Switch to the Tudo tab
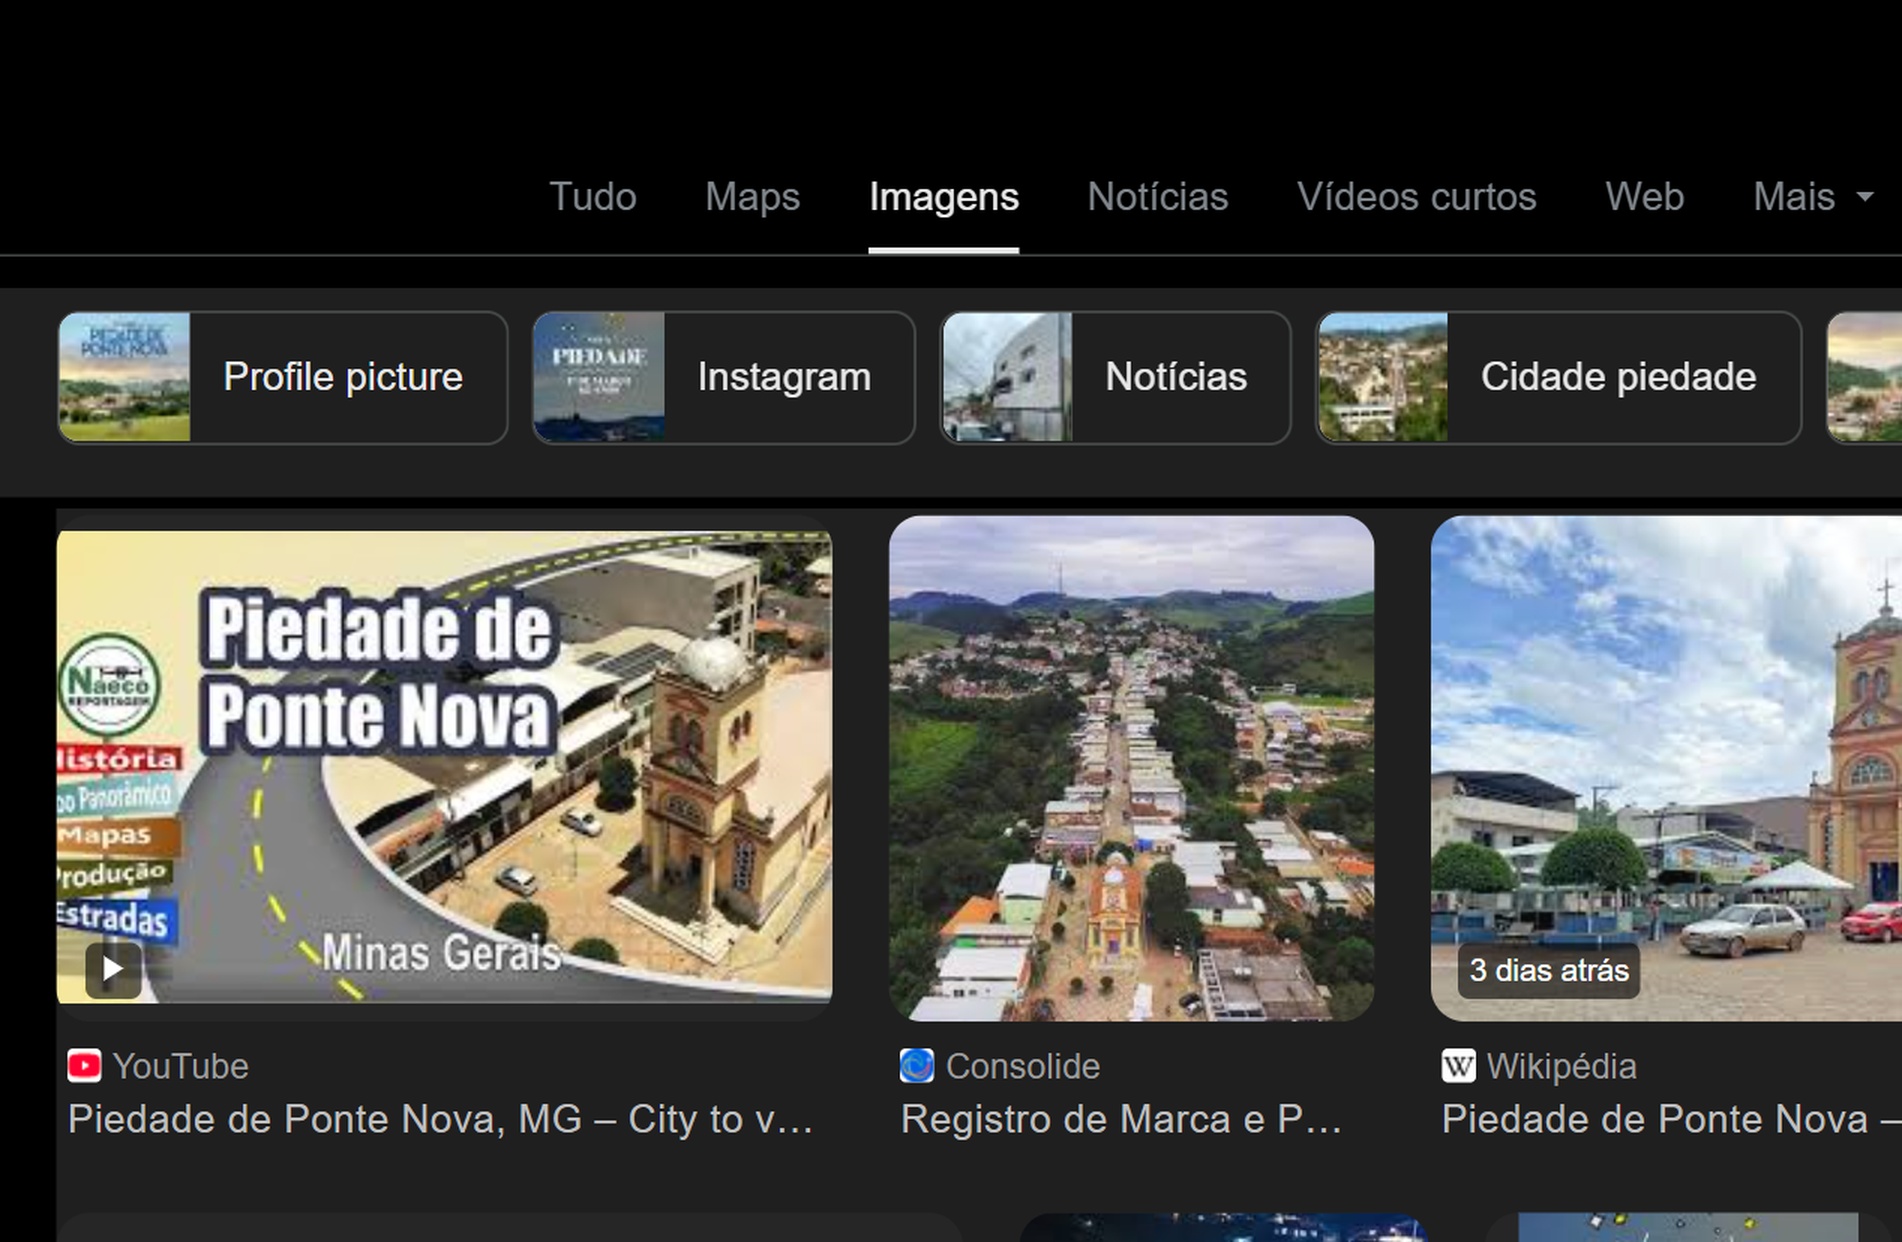The width and height of the screenshot is (1902, 1242). point(593,197)
